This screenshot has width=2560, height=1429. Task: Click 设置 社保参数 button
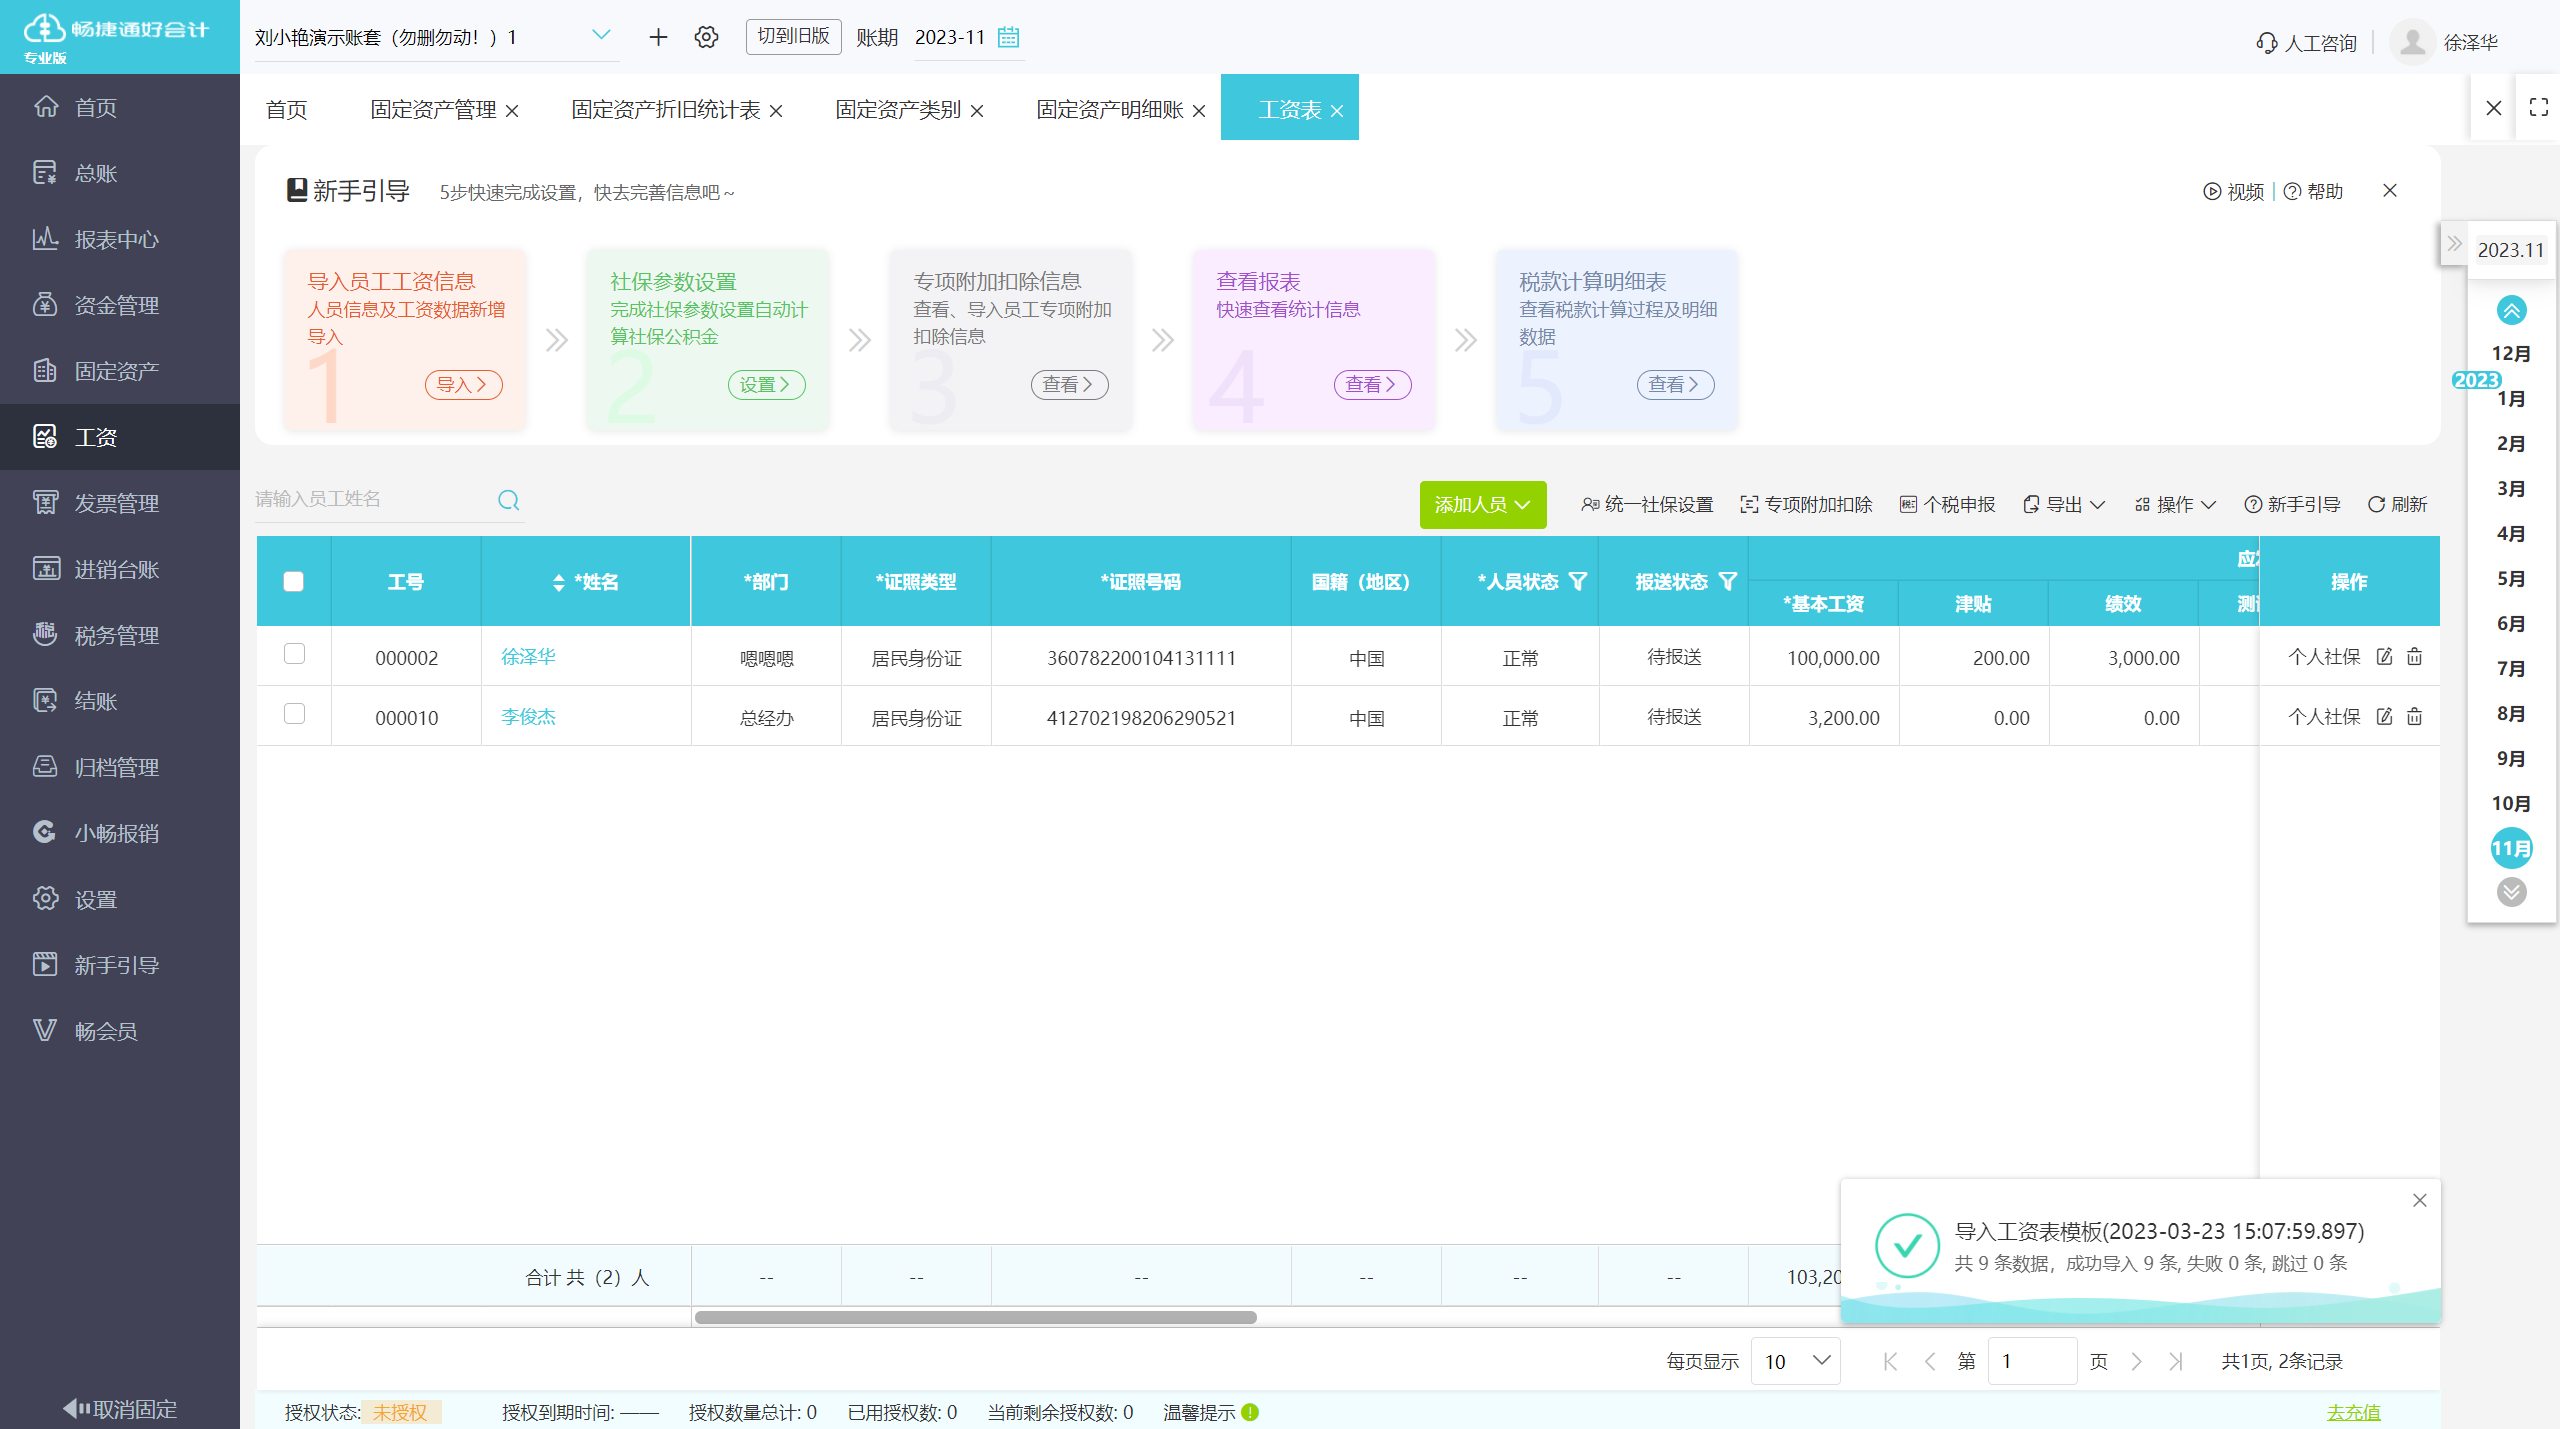(x=765, y=383)
